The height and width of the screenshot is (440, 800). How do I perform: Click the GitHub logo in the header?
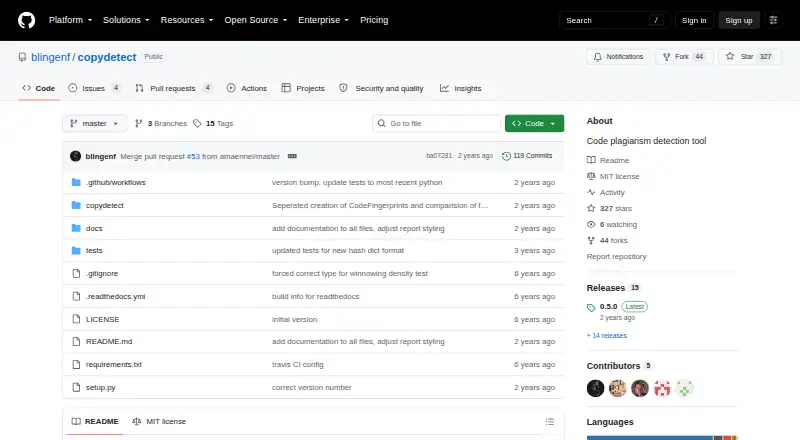[27, 20]
